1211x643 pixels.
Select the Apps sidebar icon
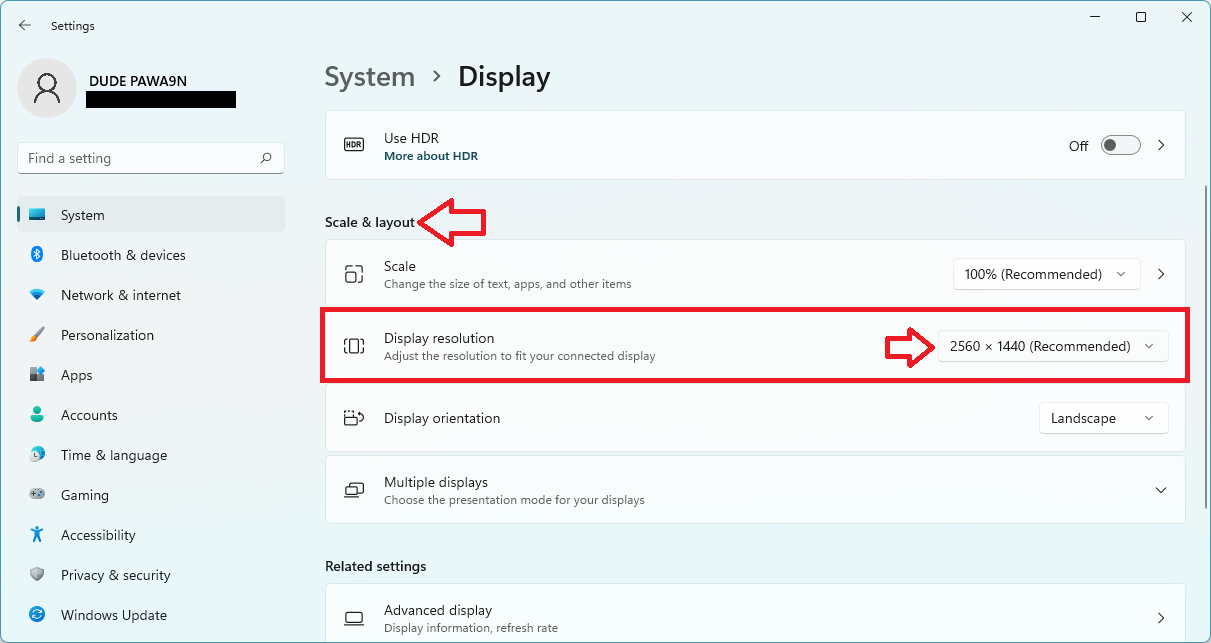tap(39, 375)
